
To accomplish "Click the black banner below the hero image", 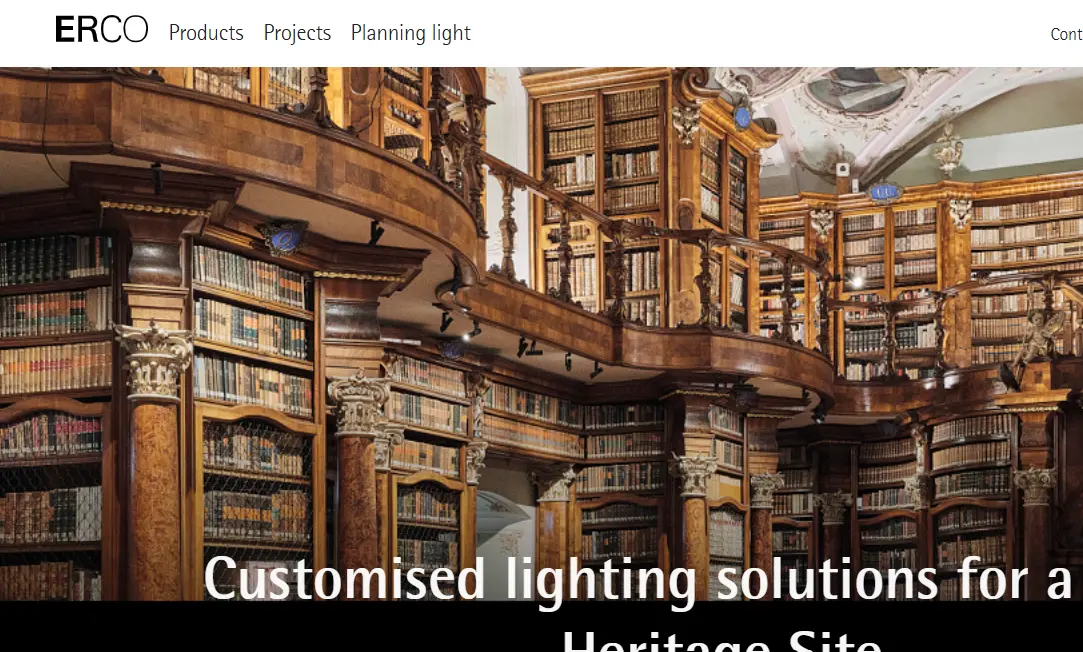I will [542, 626].
